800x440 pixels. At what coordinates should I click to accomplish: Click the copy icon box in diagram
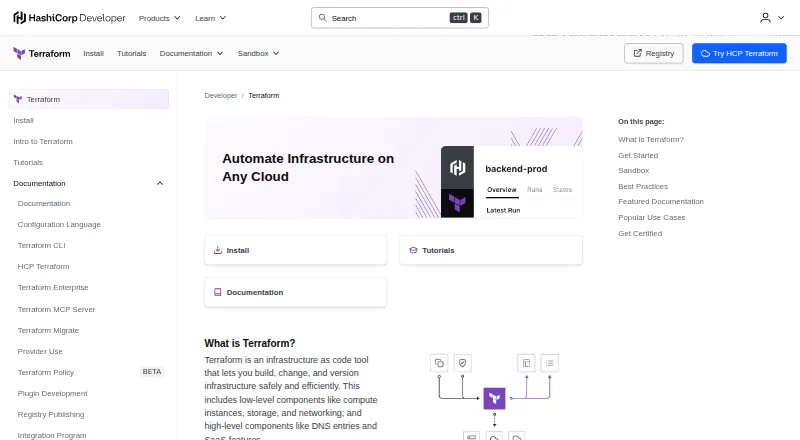tap(439, 363)
